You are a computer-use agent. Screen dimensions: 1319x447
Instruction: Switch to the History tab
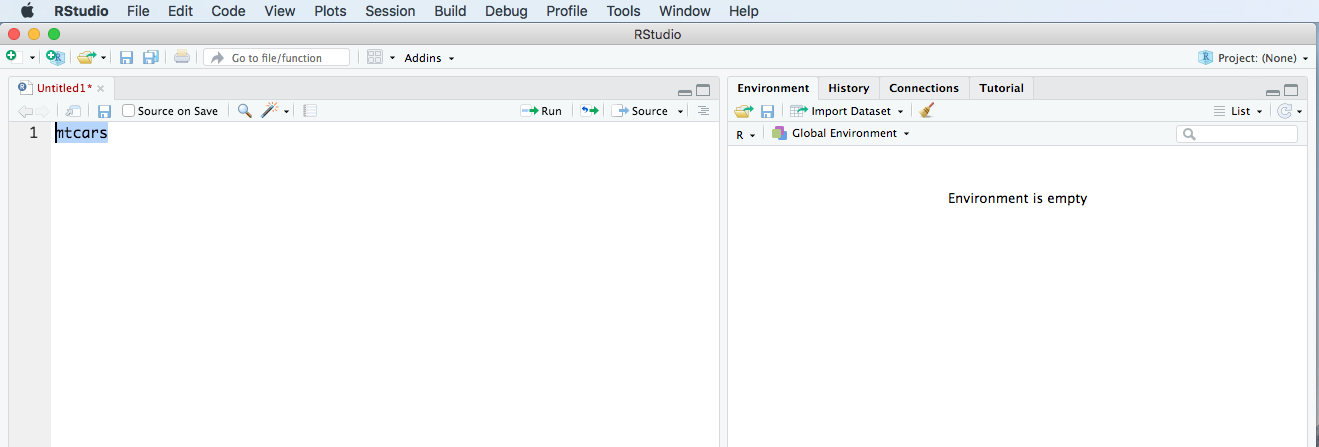[x=848, y=88]
